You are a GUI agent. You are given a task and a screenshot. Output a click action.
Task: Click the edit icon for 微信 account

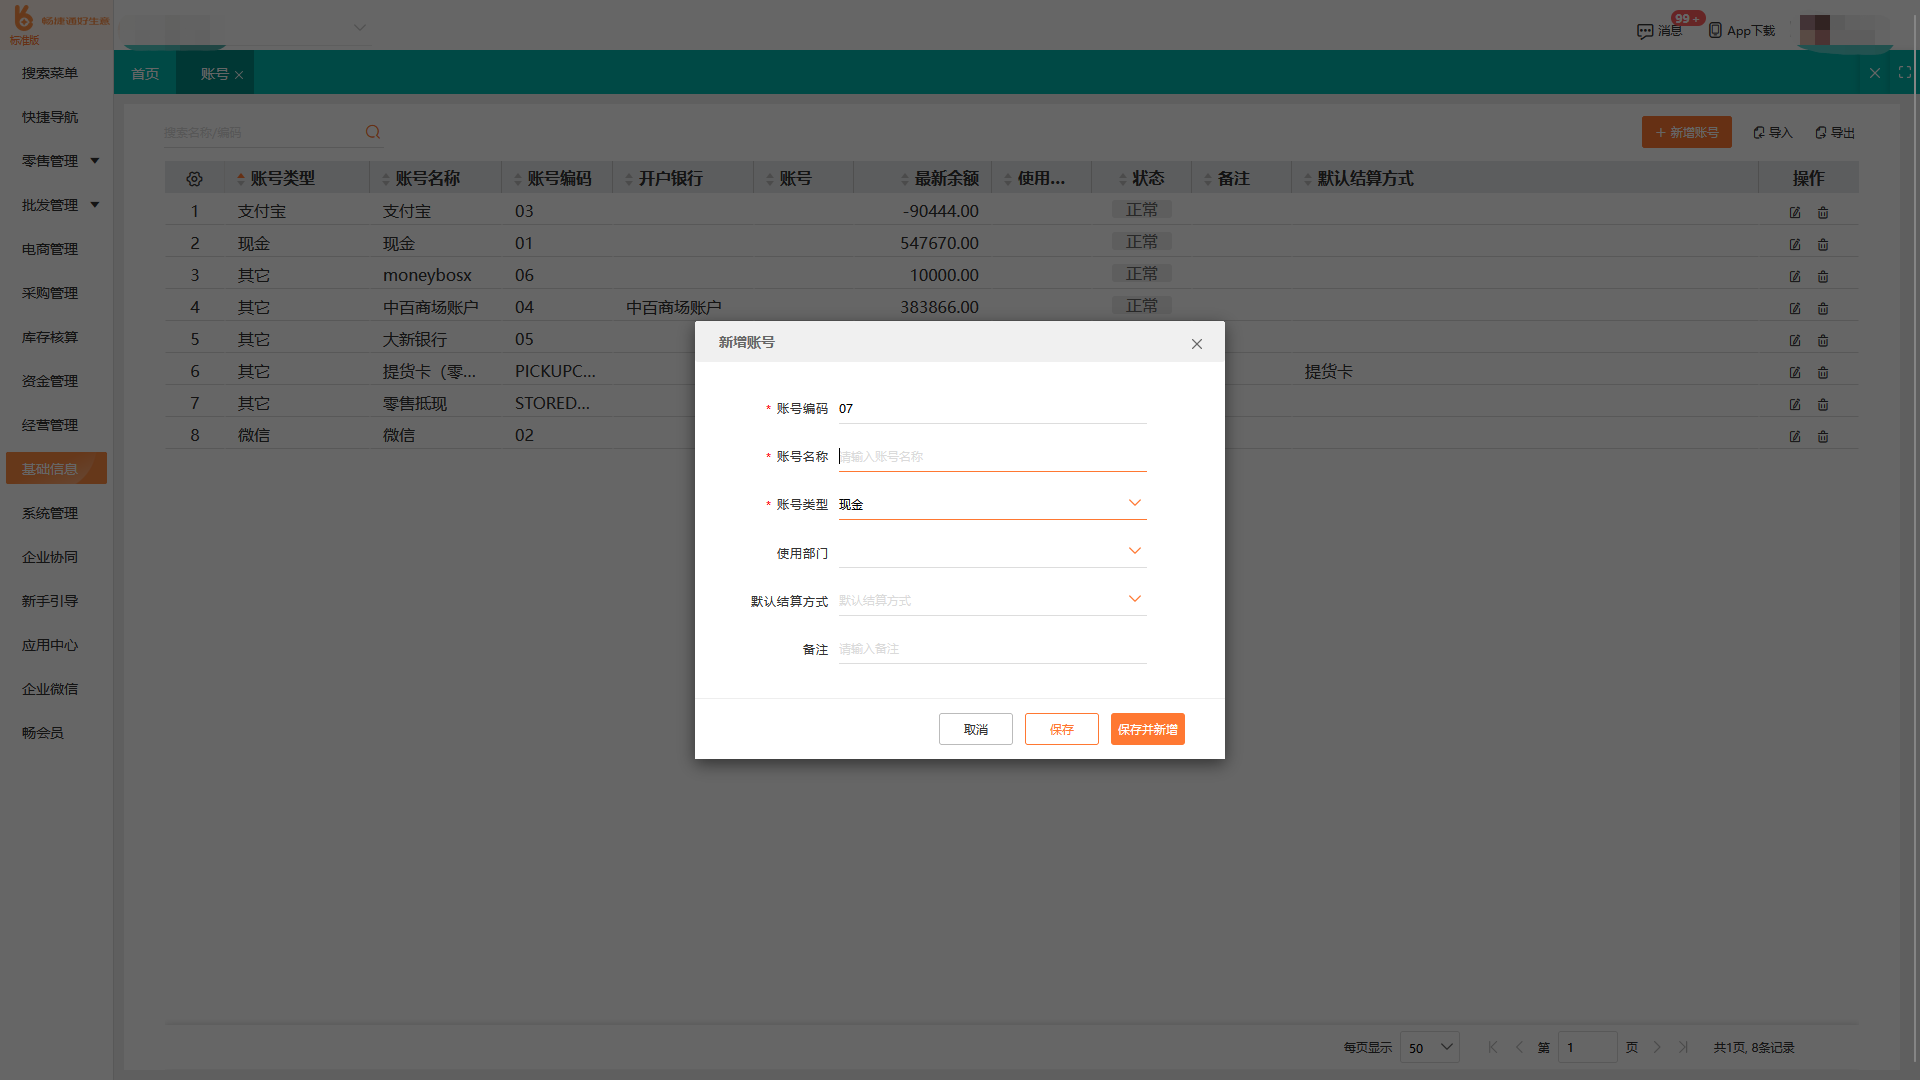[1795, 436]
